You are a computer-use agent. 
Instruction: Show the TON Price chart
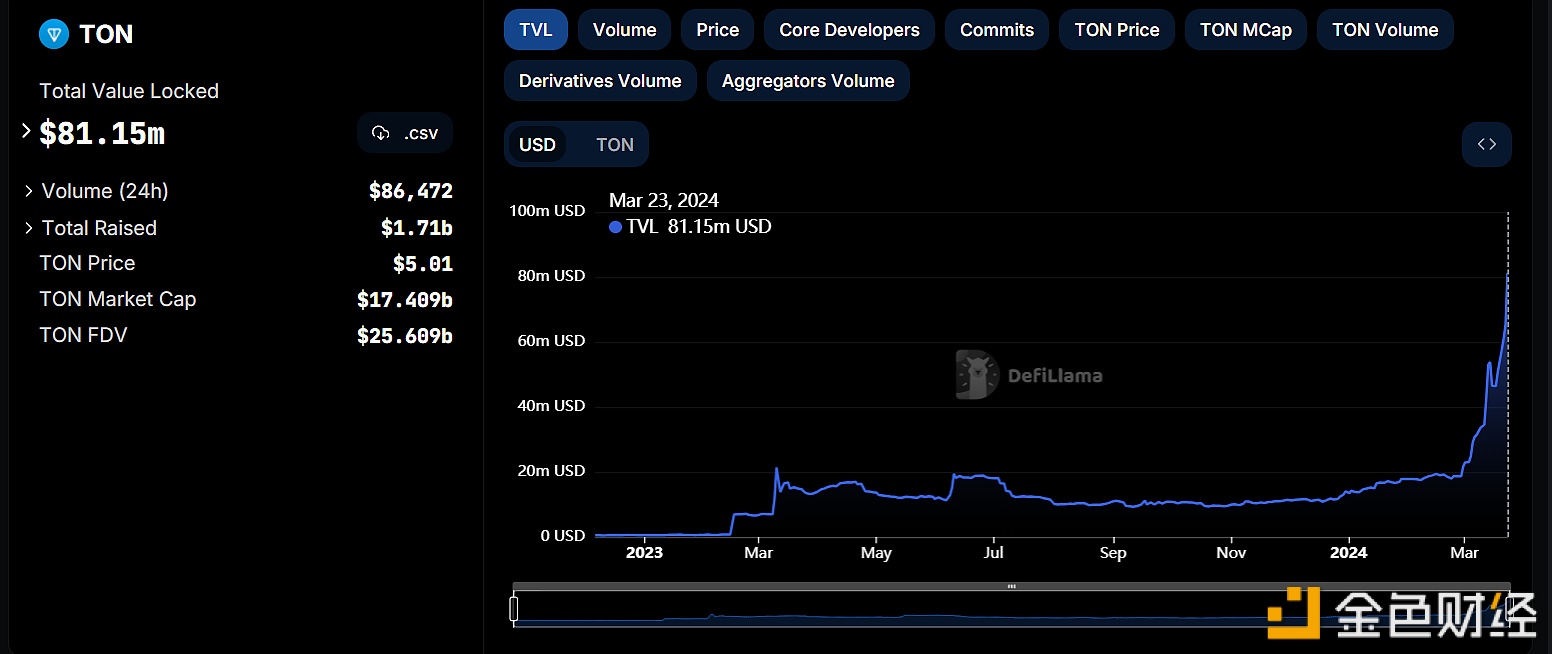pyautogui.click(x=1116, y=30)
